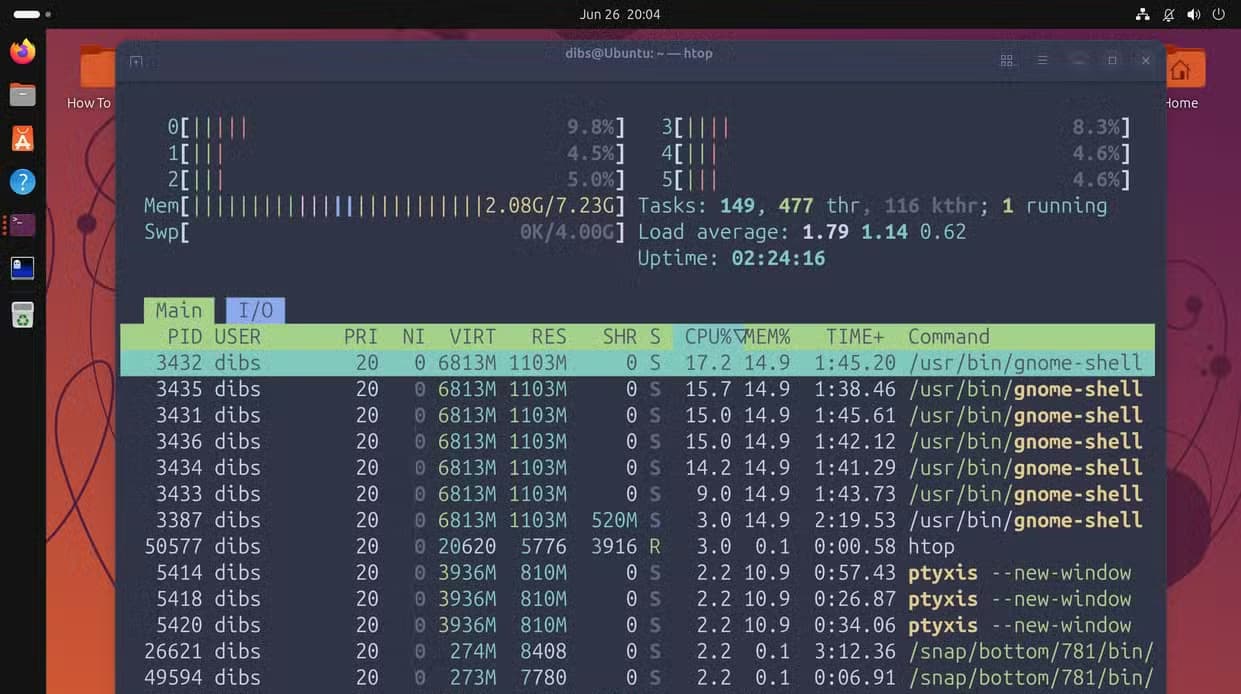The image size is (1241, 694).
Task: Click the terminal title dibs@Ubuntu htop
Action: click(x=639, y=53)
